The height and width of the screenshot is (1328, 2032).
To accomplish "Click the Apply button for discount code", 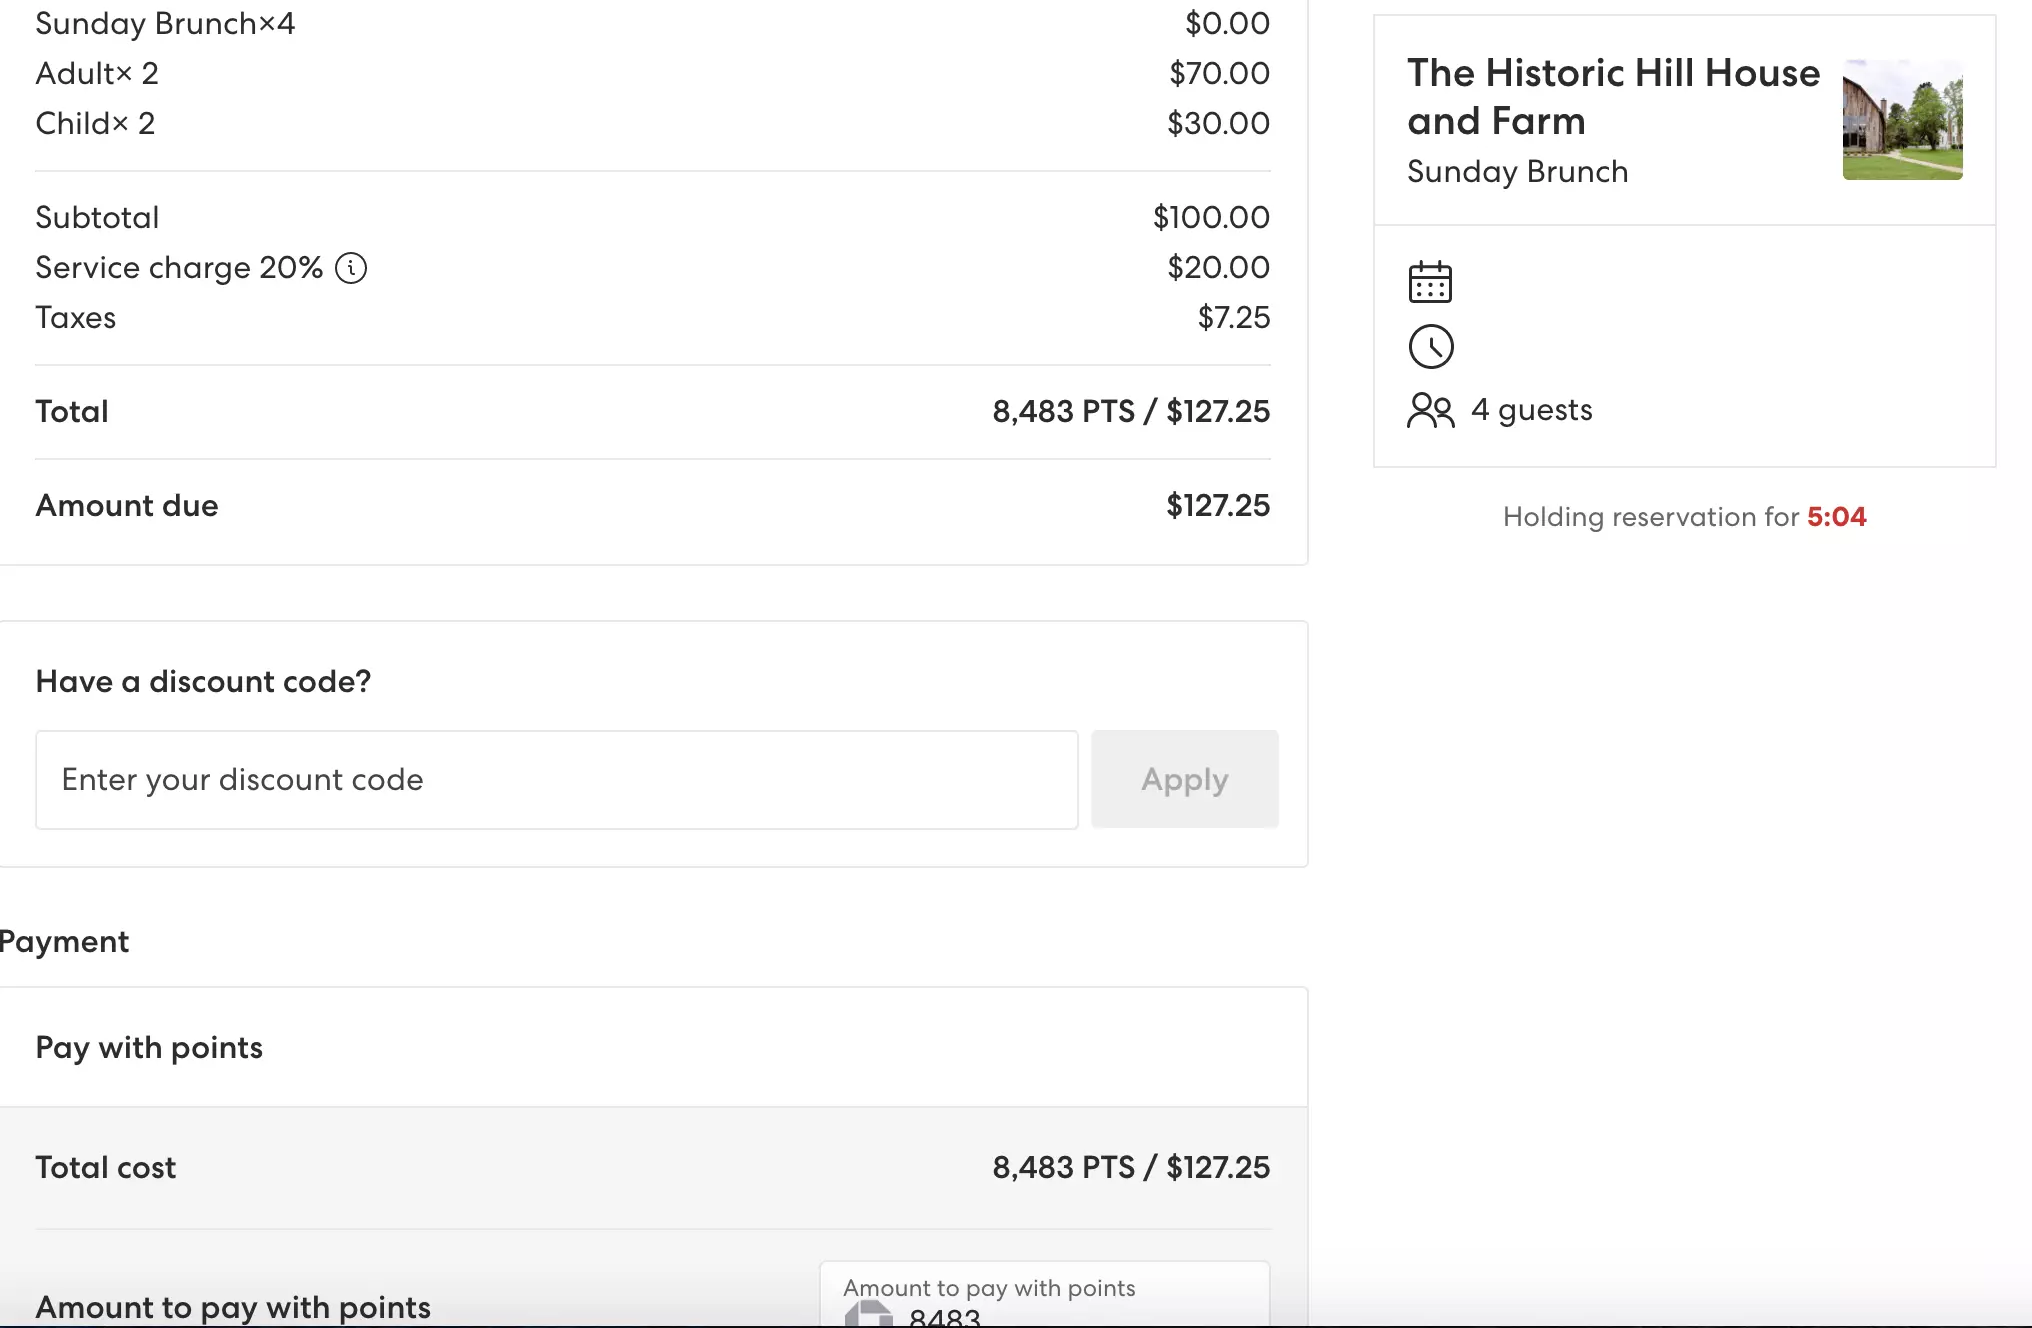I will point(1184,777).
